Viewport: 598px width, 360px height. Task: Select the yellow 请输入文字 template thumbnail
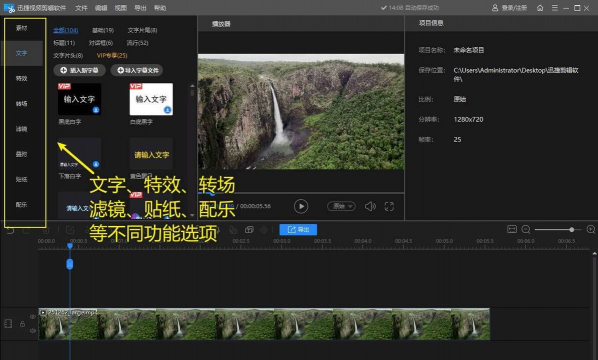coord(151,154)
